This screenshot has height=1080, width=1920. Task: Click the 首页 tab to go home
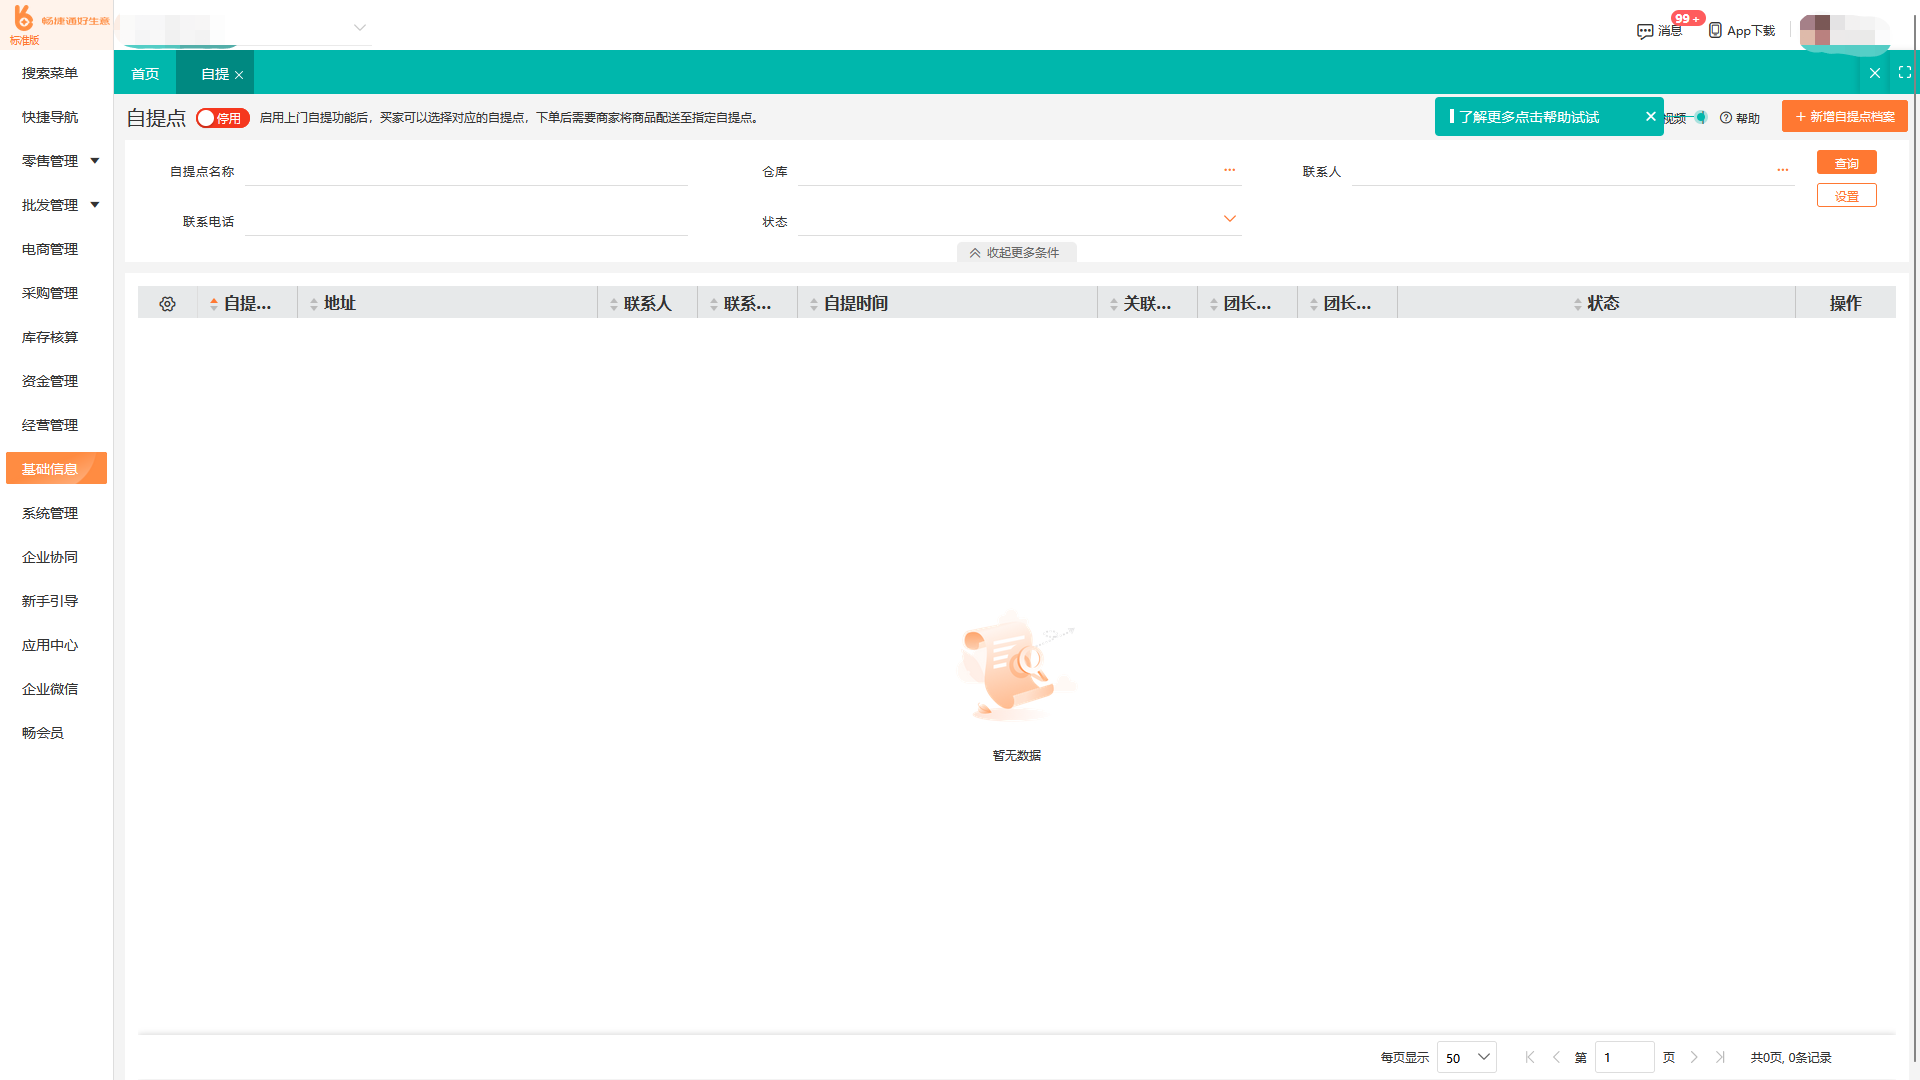click(146, 73)
